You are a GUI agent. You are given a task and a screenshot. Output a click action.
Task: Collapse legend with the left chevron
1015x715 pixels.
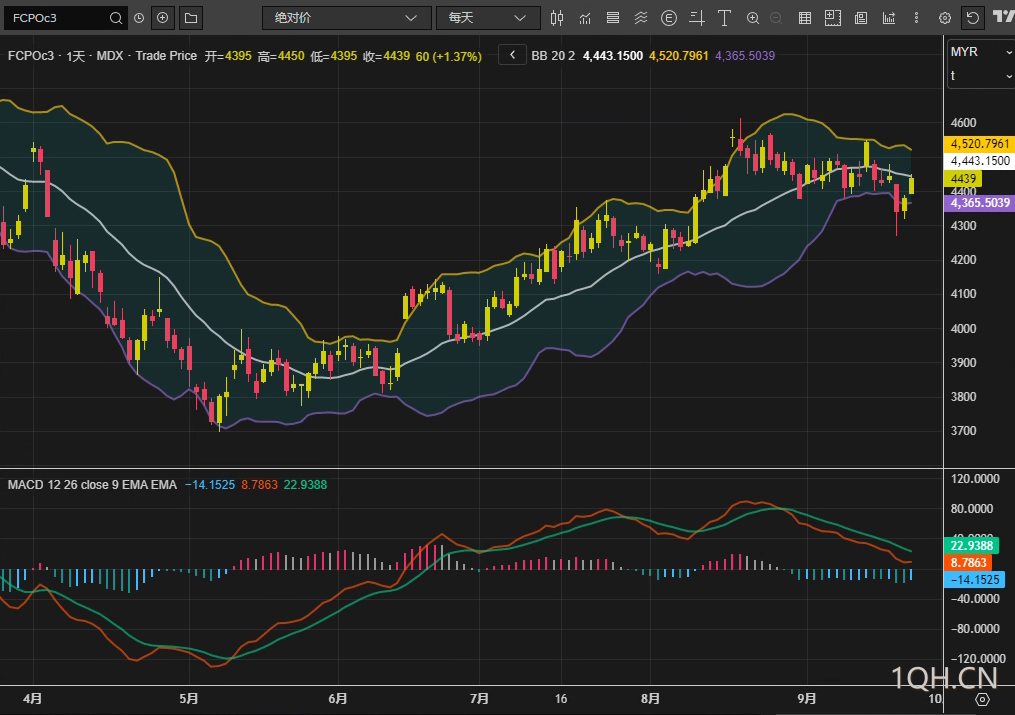[512, 56]
